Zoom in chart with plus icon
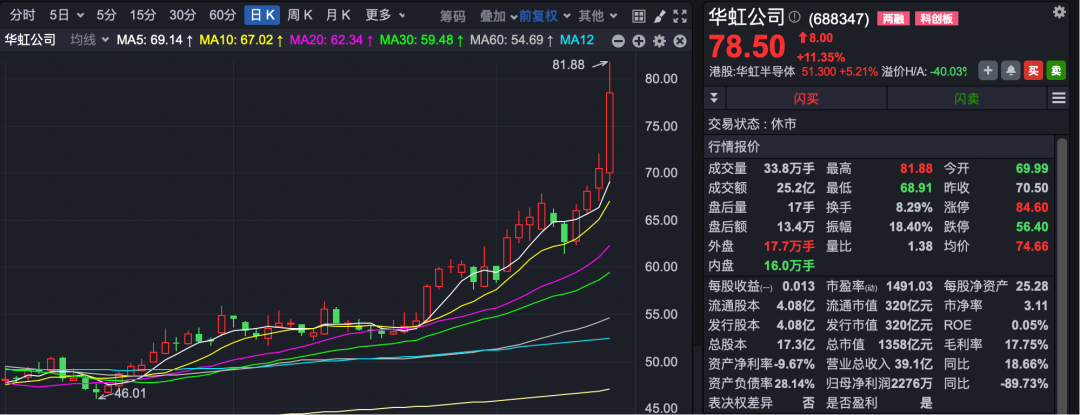This screenshot has width=1080, height=415. tap(638, 40)
